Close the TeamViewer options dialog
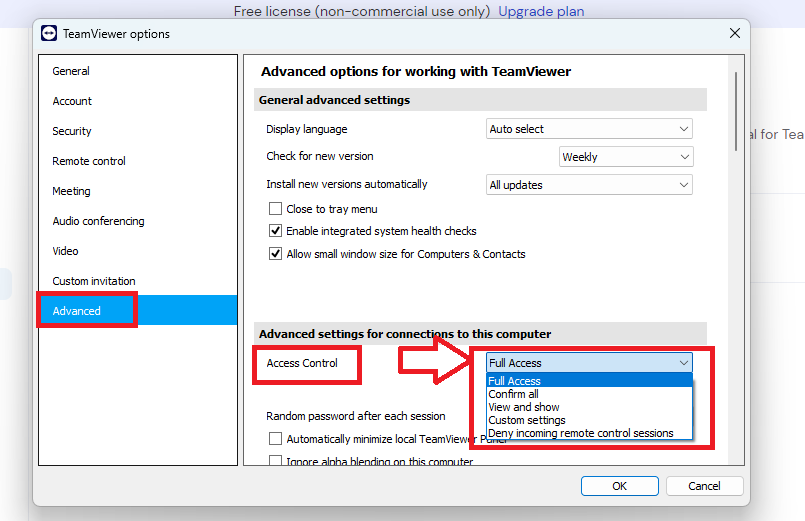Screen dimensions: 805x521 coord(735,33)
